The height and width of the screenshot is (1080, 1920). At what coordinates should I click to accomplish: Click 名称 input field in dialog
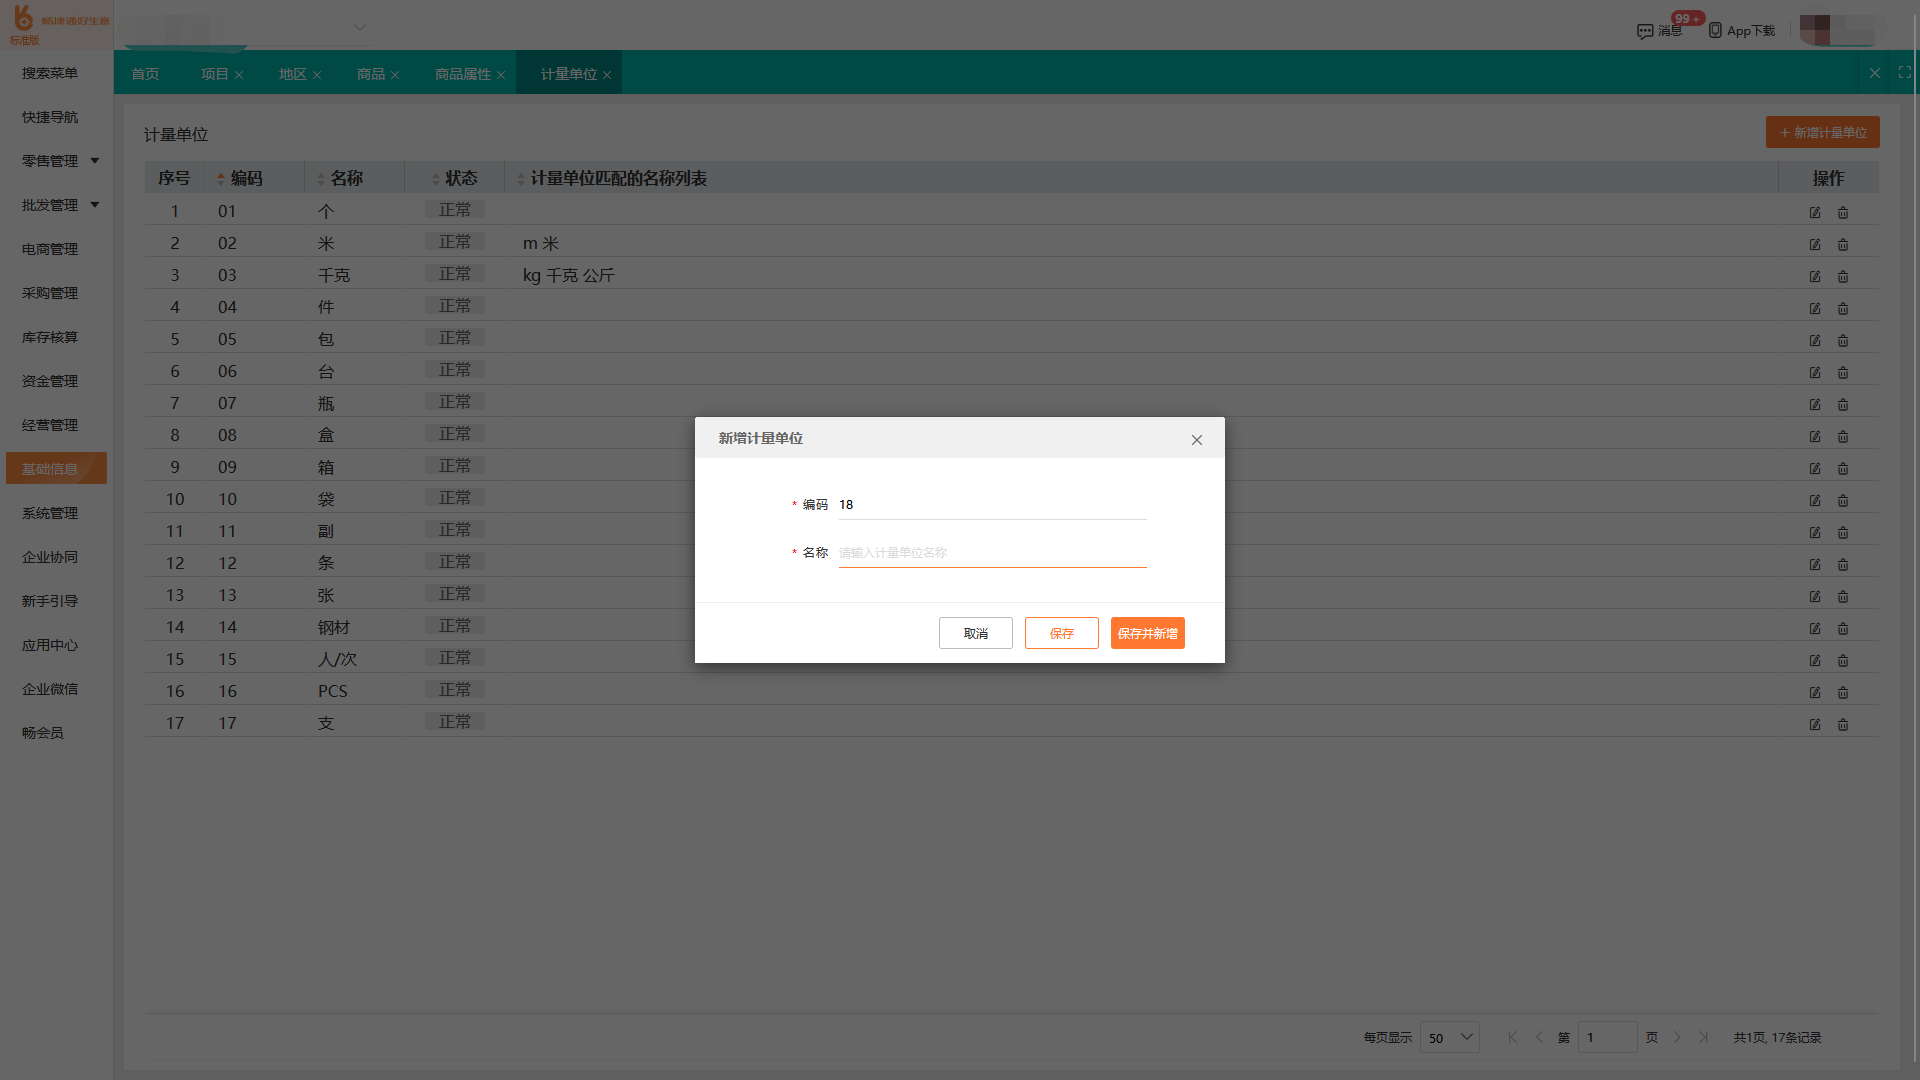tap(992, 553)
